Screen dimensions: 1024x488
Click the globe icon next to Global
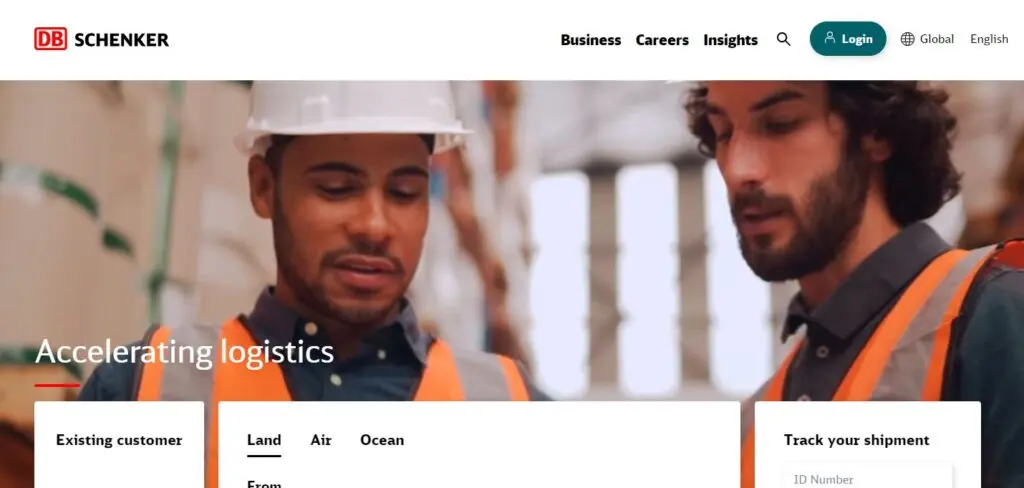click(x=908, y=39)
